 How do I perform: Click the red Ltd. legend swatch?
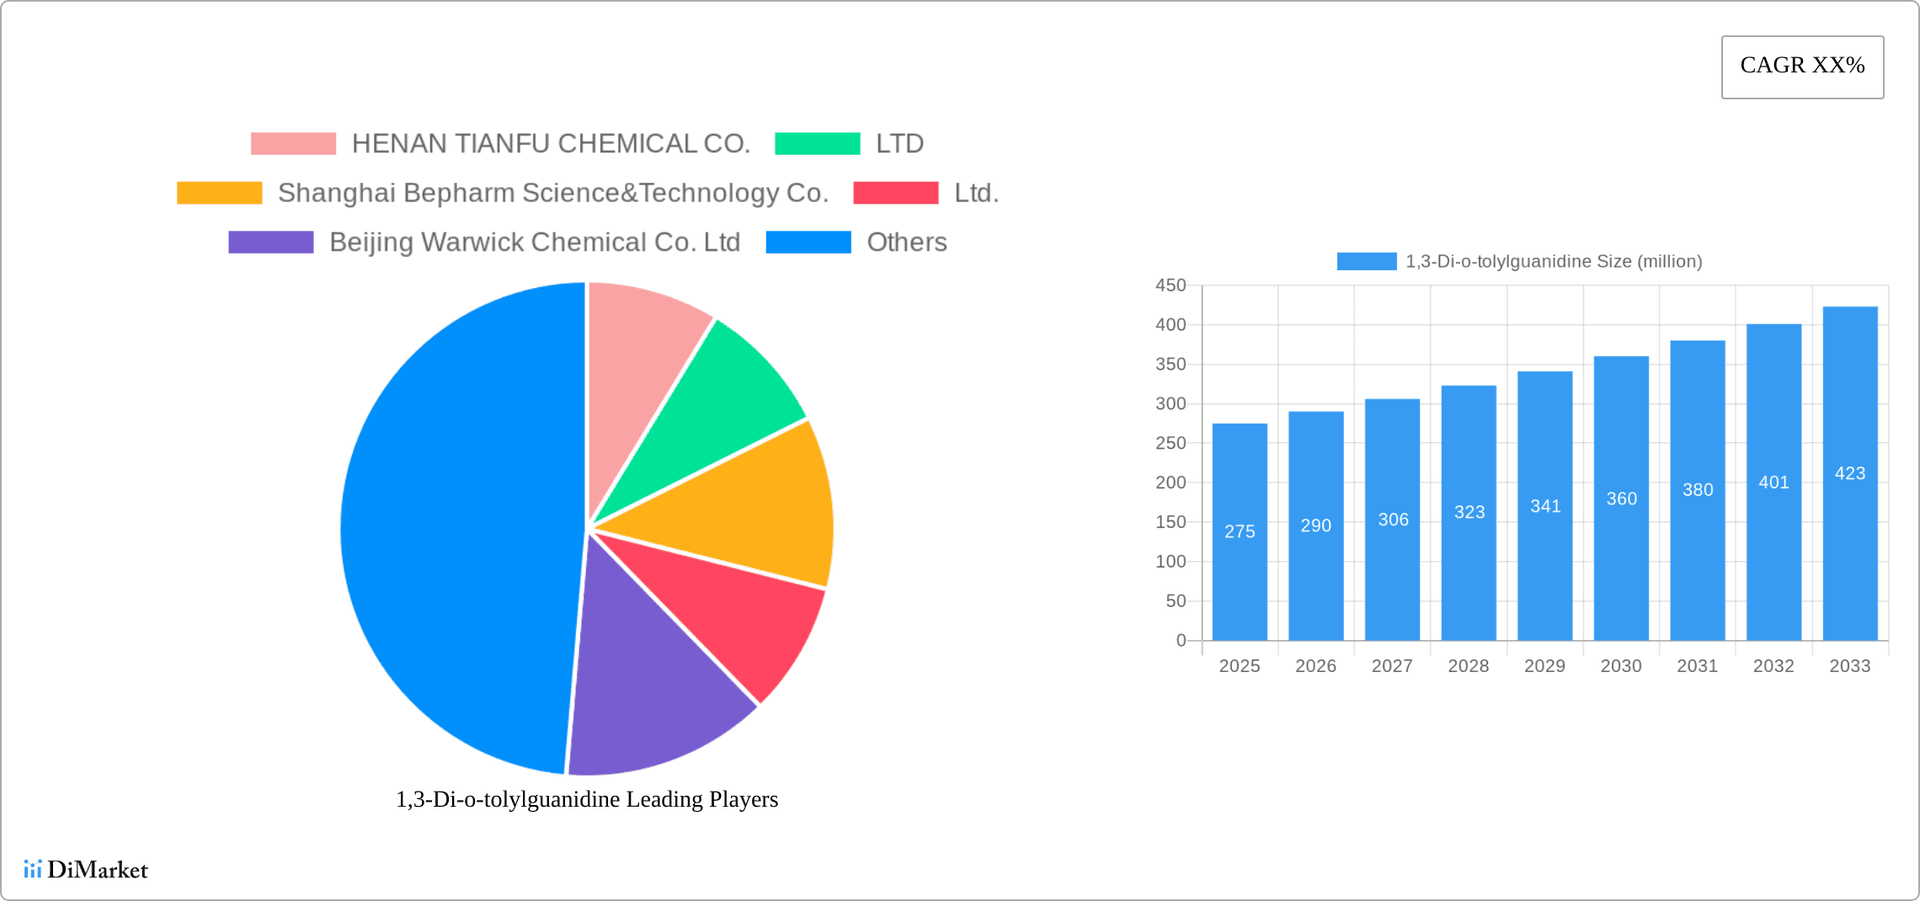tap(895, 192)
